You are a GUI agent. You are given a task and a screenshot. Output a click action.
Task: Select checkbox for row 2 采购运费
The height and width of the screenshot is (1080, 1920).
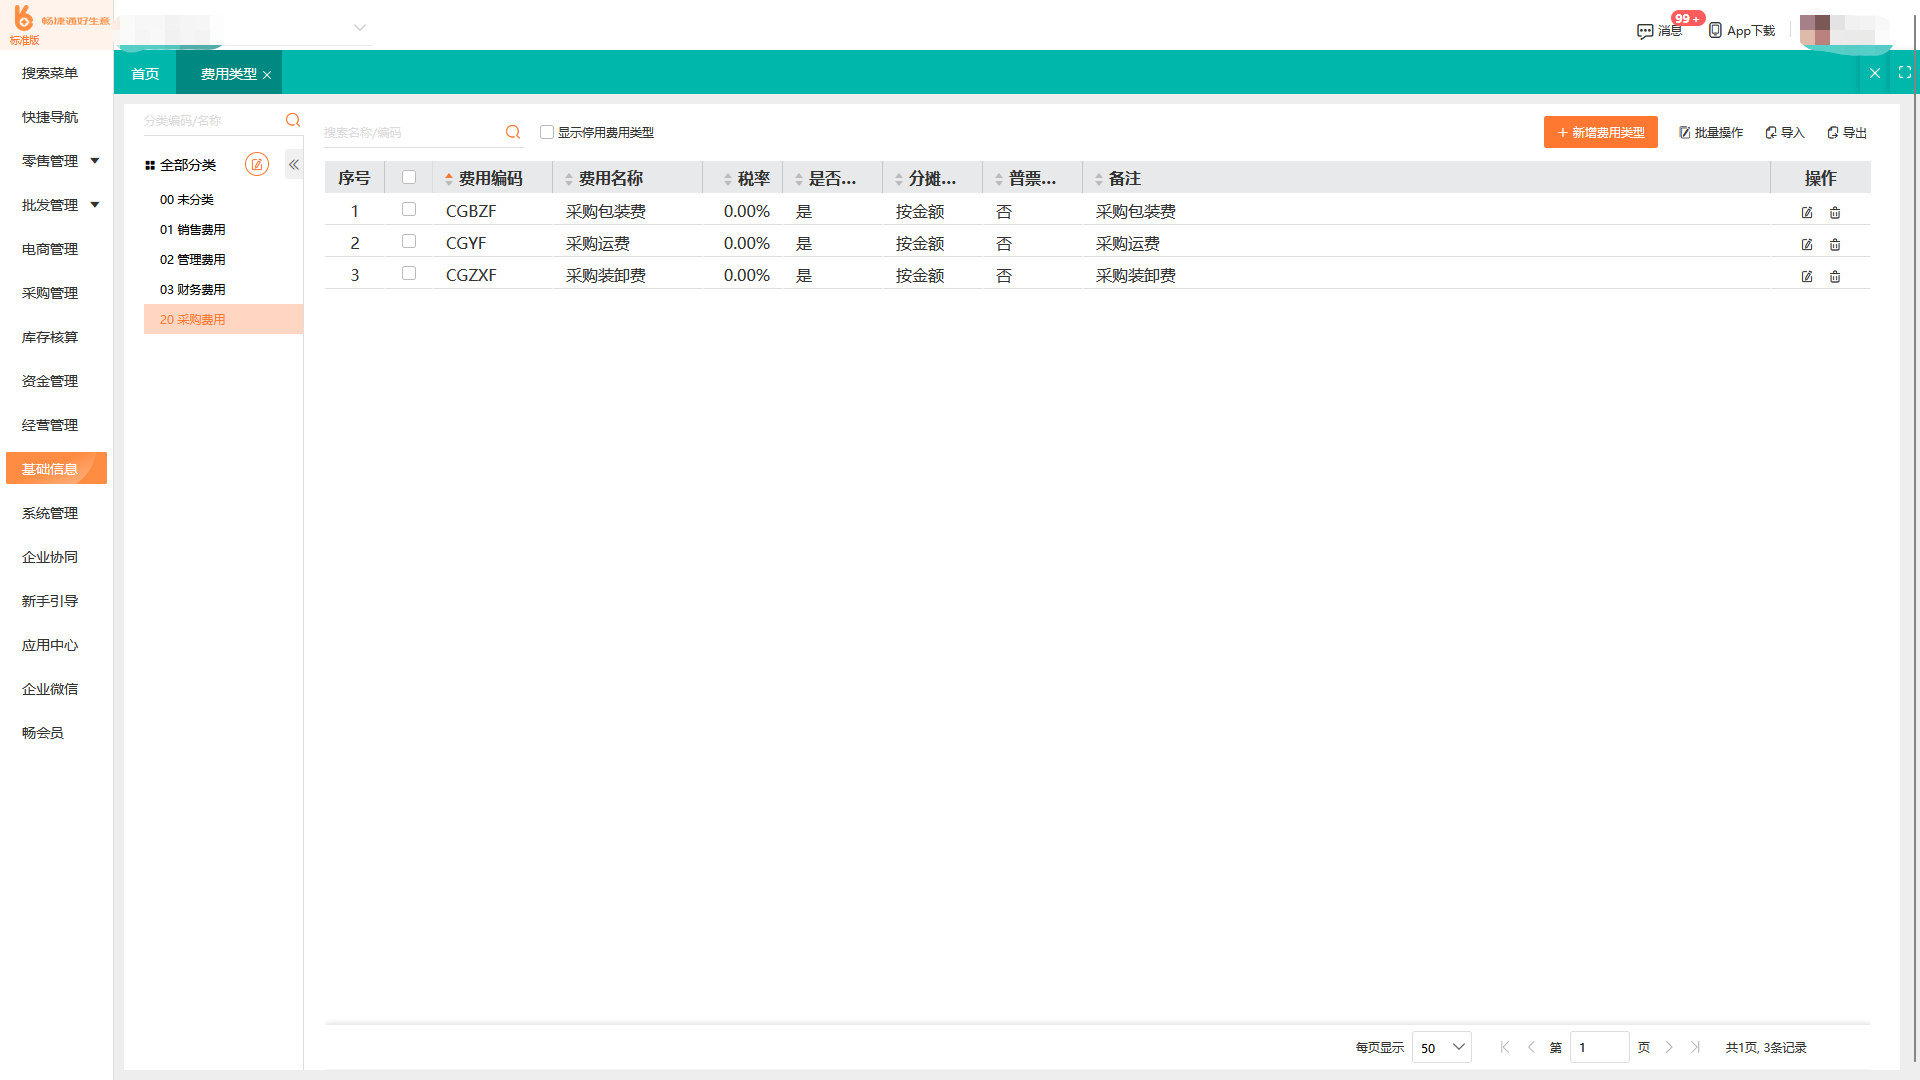pos(407,241)
